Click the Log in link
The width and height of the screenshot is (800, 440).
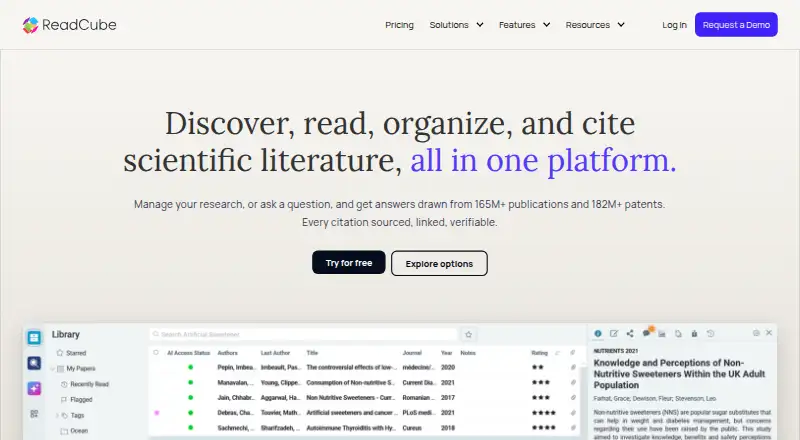tap(674, 25)
